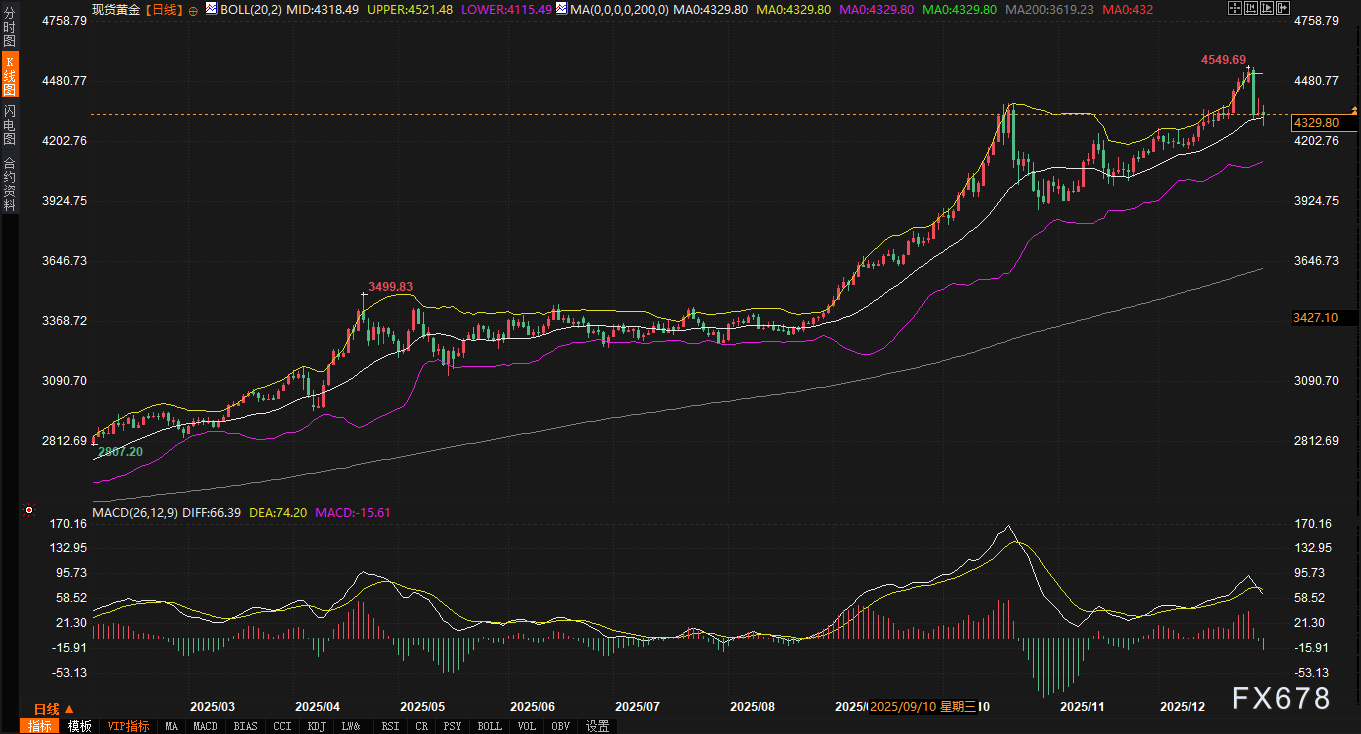The height and width of the screenshot is (734, 1361).
Task: Click the small circle icon left of MACD panel
Action: [28, 511]
